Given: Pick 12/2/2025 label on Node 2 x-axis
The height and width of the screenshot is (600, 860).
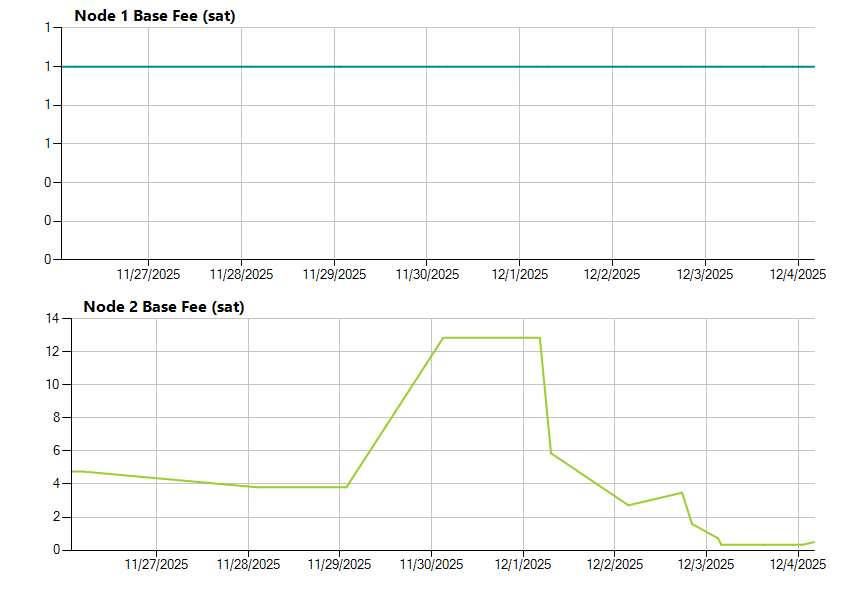Looking at the screenshot, I should pos(614,564).
